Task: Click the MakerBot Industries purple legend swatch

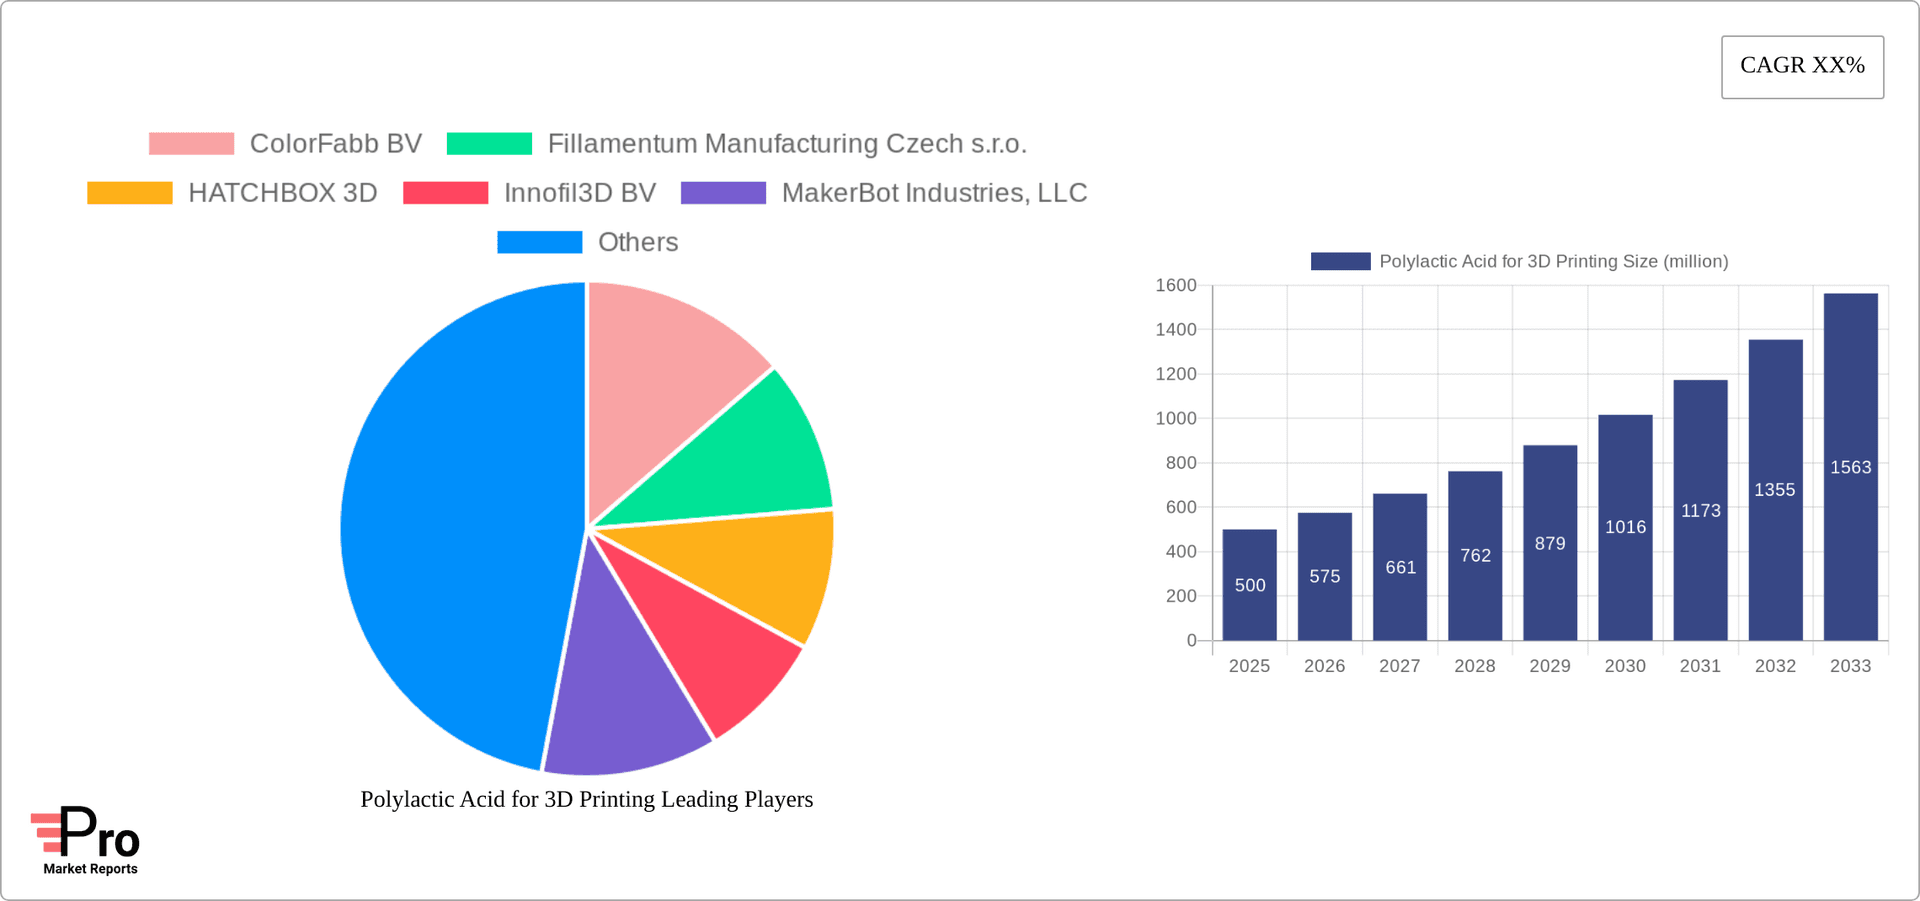Action: pyautogui.click(x=722, y=192)
